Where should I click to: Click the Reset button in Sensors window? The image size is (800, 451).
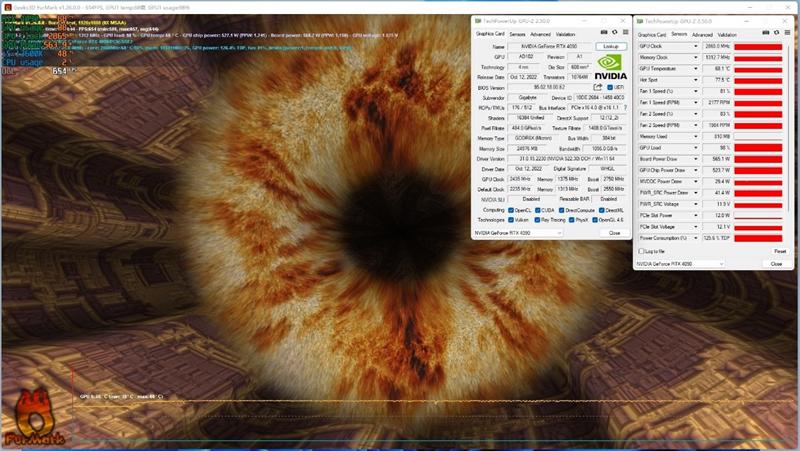point(778,251)
